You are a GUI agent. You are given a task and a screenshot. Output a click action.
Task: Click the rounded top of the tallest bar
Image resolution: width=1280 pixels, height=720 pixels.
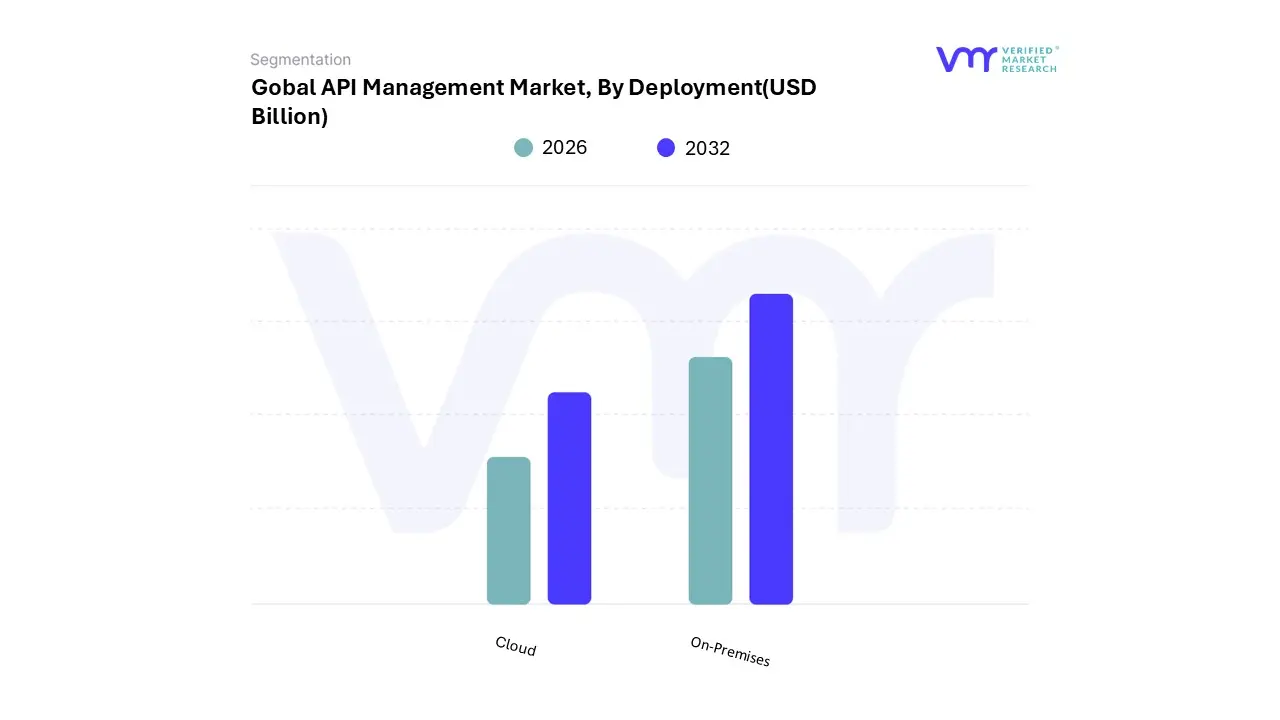[x=771, y=297]
